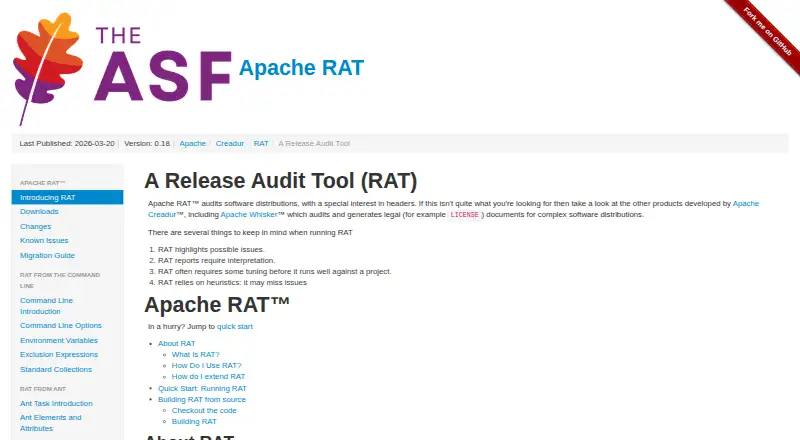
Task: Open the Apache breadcrumb link
Action: tap(192, 143)
